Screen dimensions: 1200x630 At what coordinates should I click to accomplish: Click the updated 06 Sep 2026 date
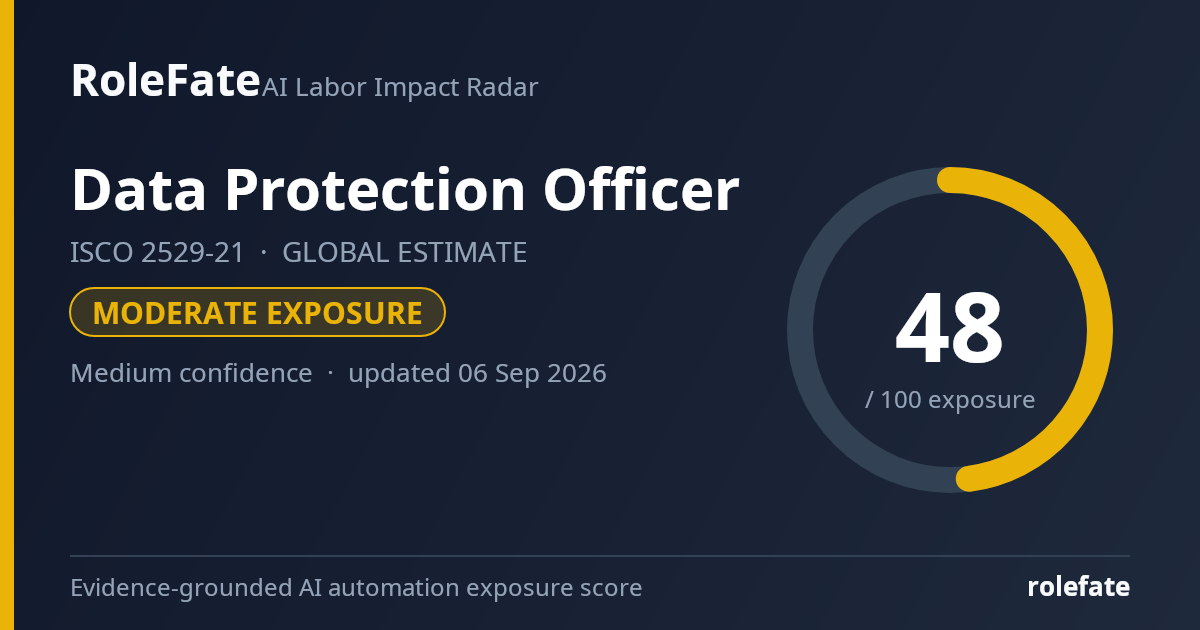tap(477, 373)
